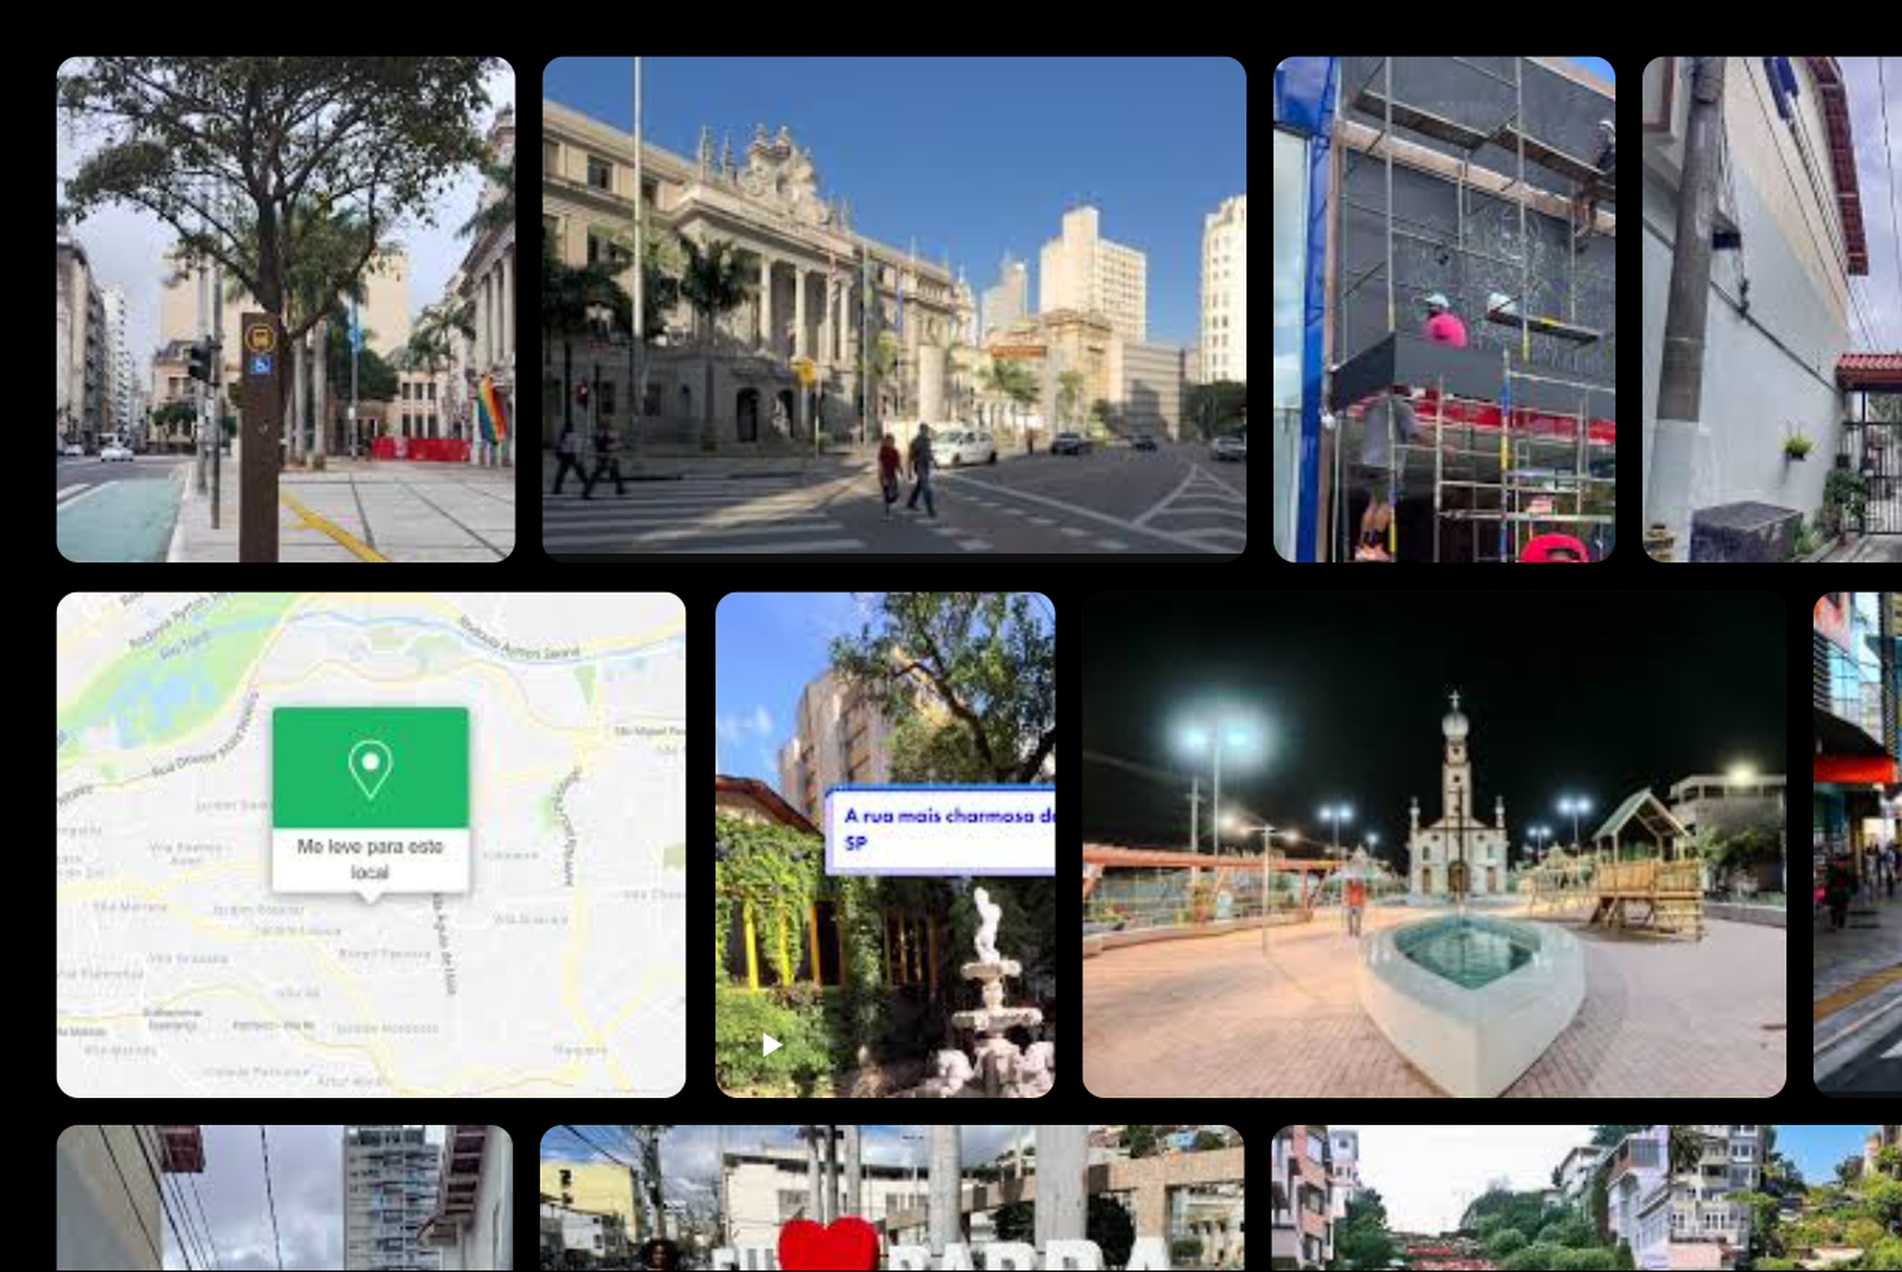Viewport: 1902px width, 1272px height.
Task: Click the 'Me leve para este local' label
Action: (x=370, y=859)
